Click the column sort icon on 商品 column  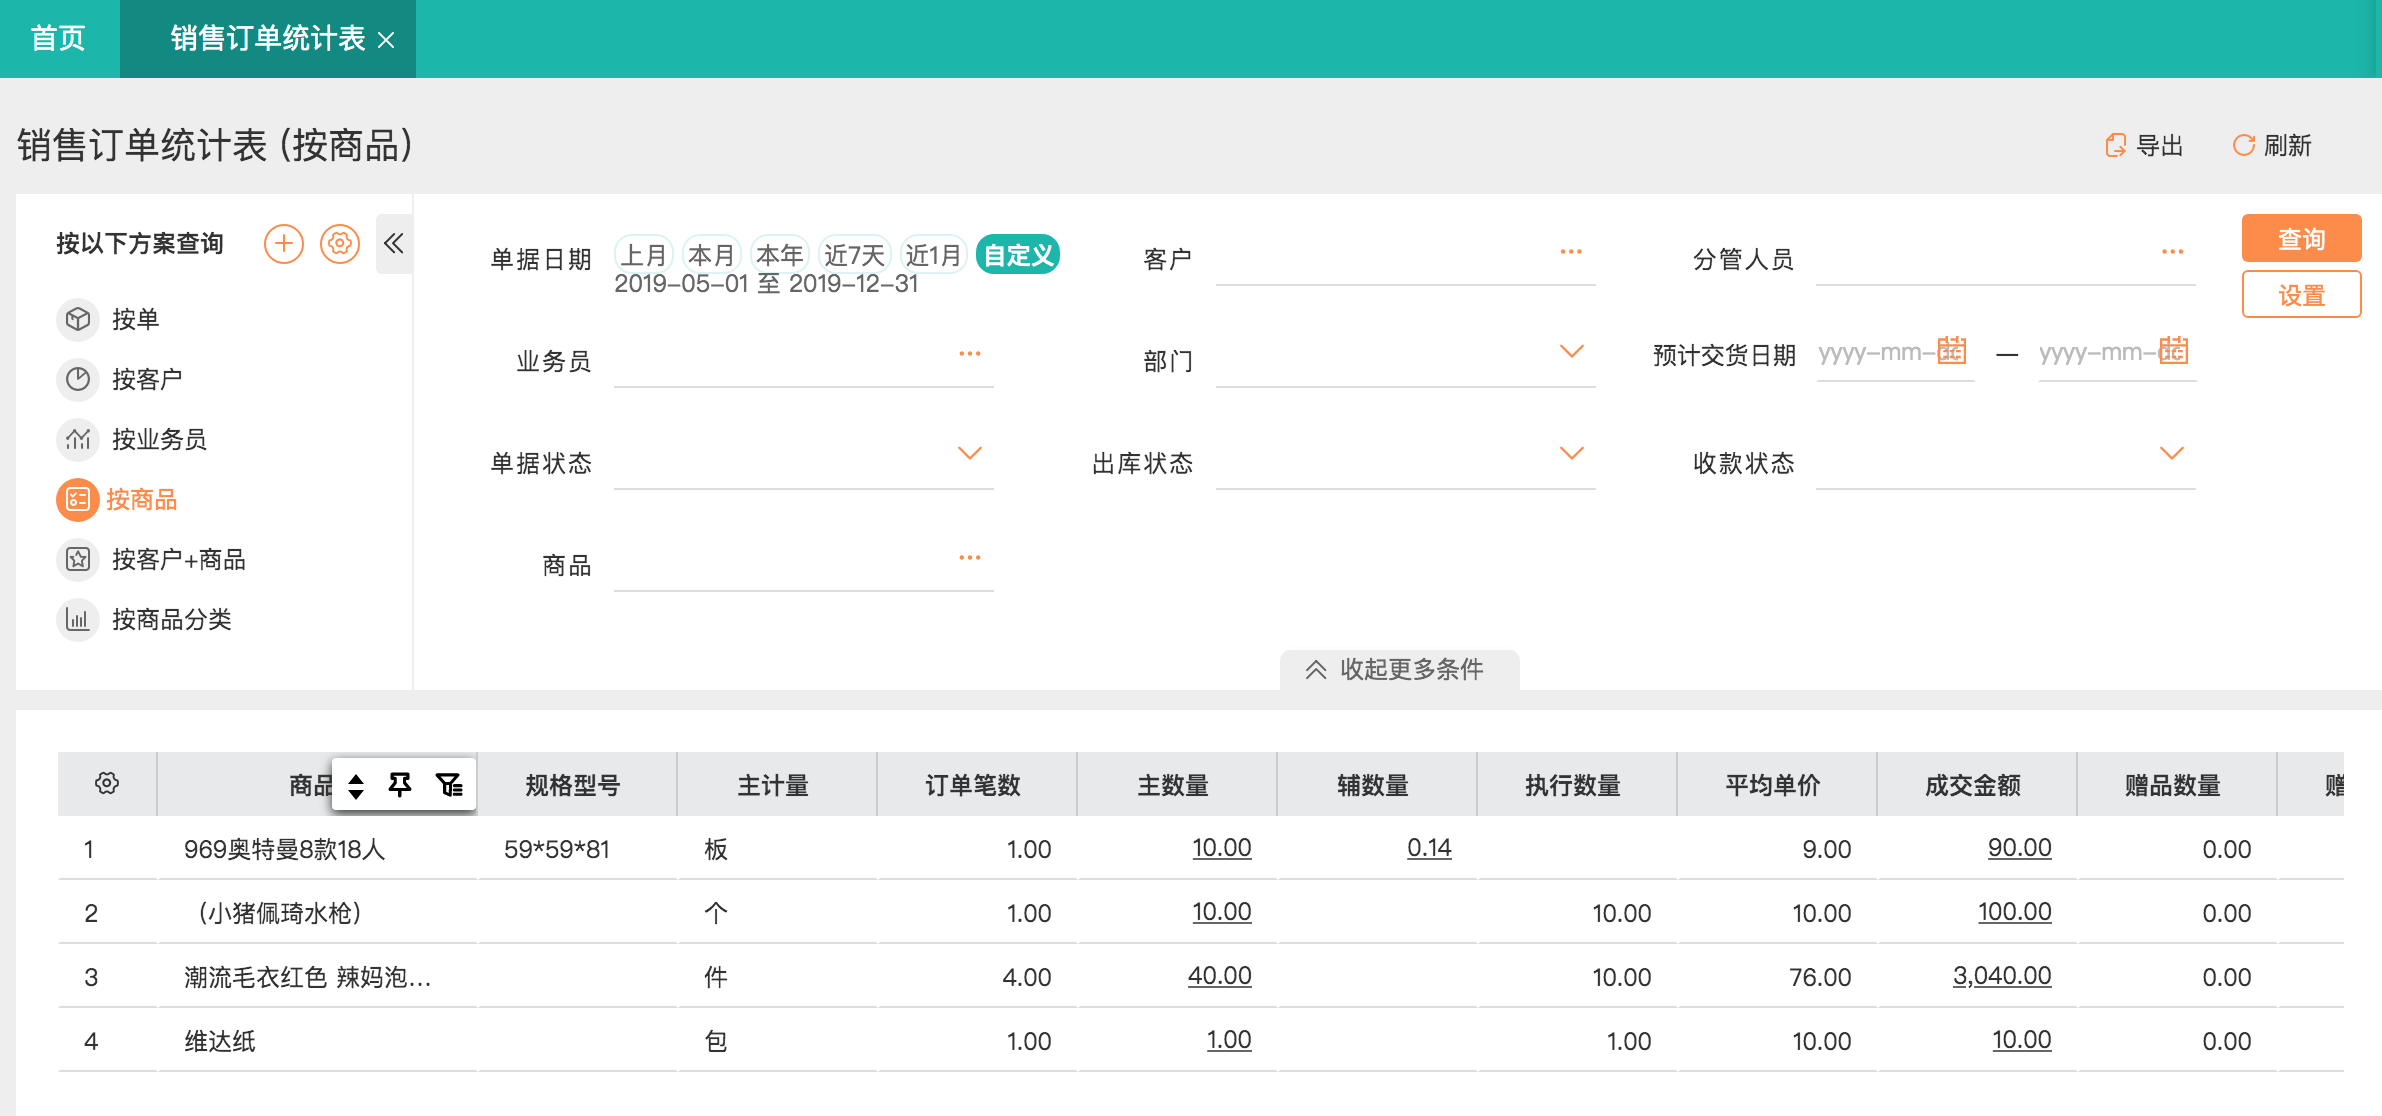point(352,787)
